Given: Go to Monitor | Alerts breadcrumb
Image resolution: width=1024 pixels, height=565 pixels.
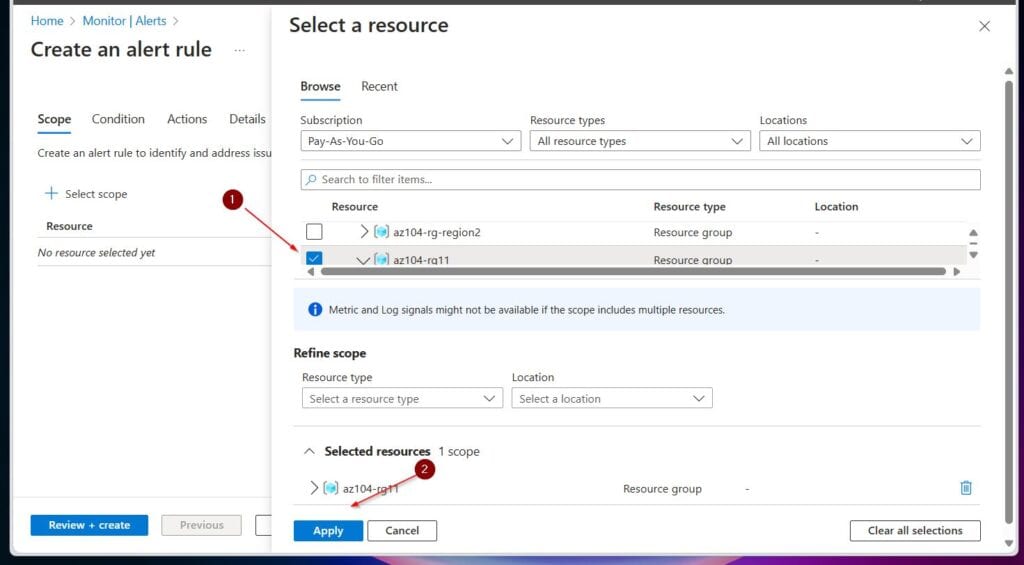Looking at the screenshot, I should coord(124,21).
